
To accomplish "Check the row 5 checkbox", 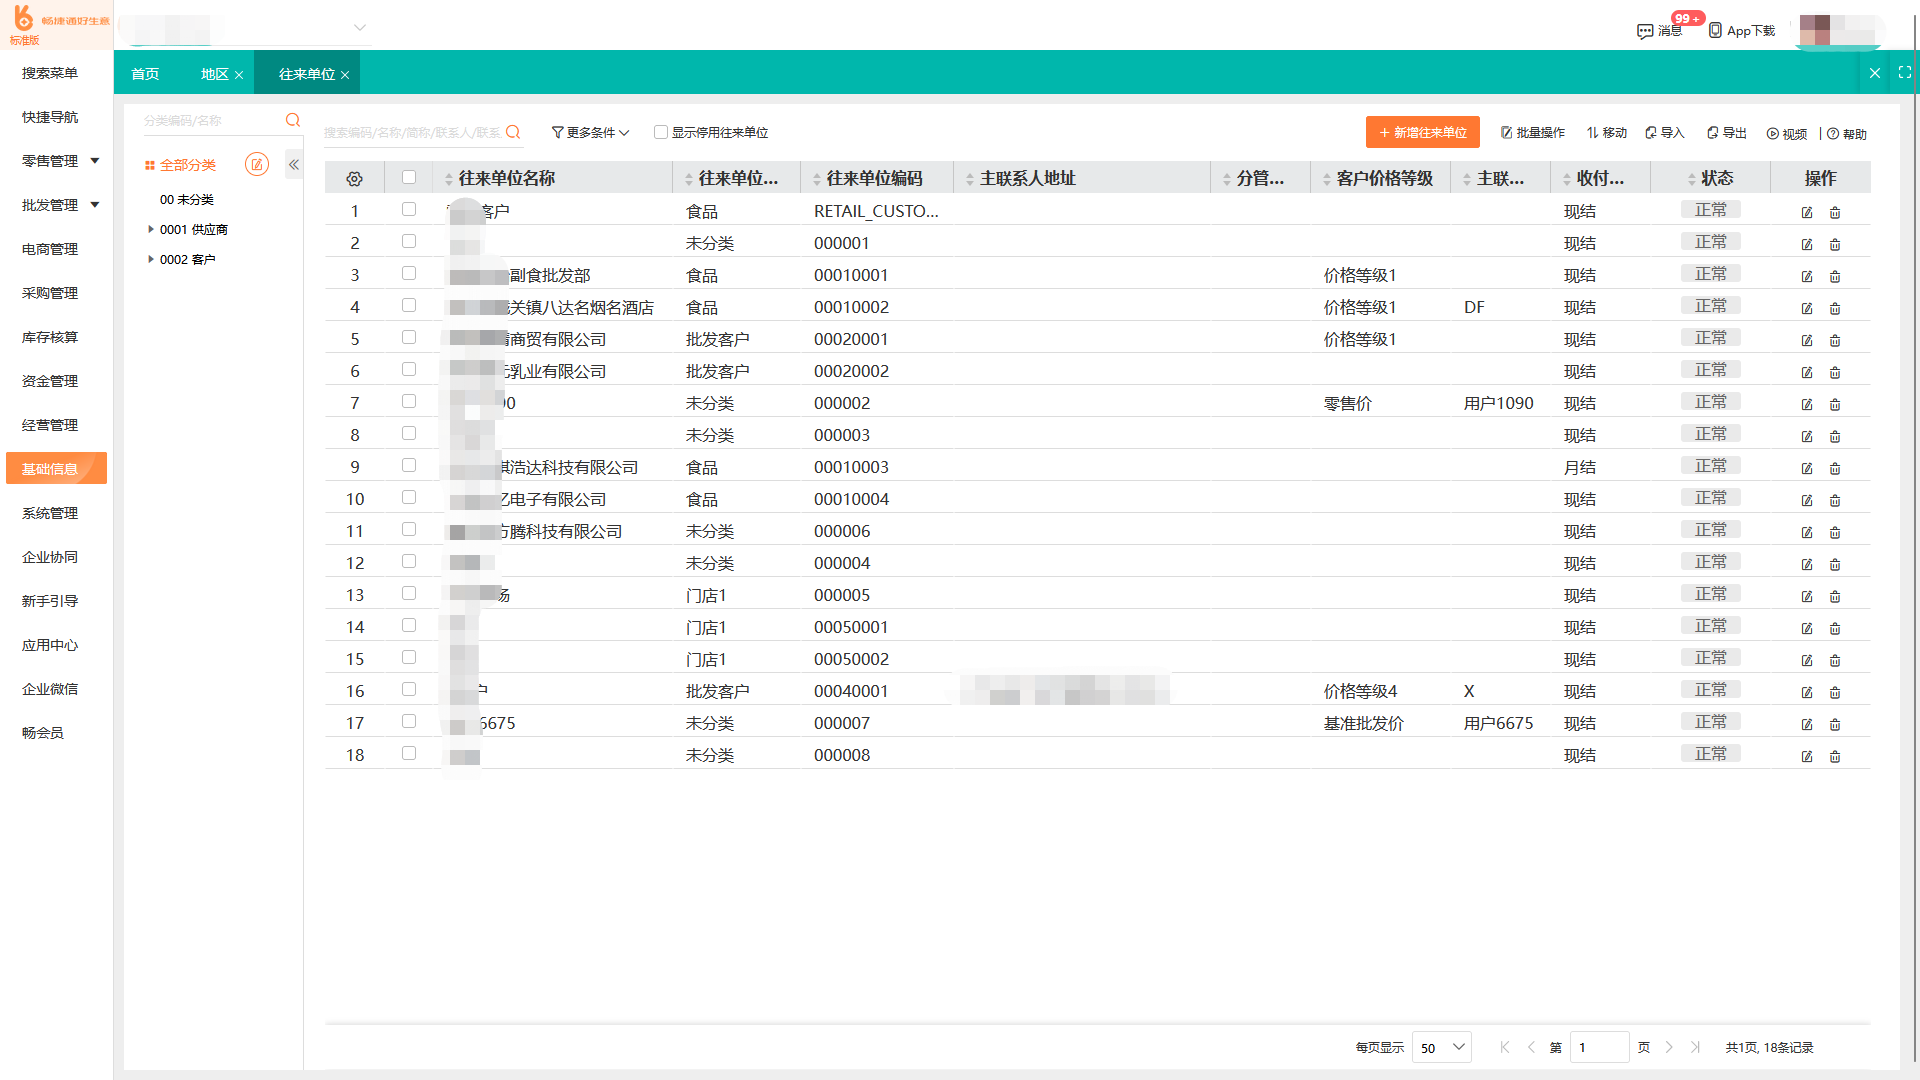I will [x=411, y=338].
